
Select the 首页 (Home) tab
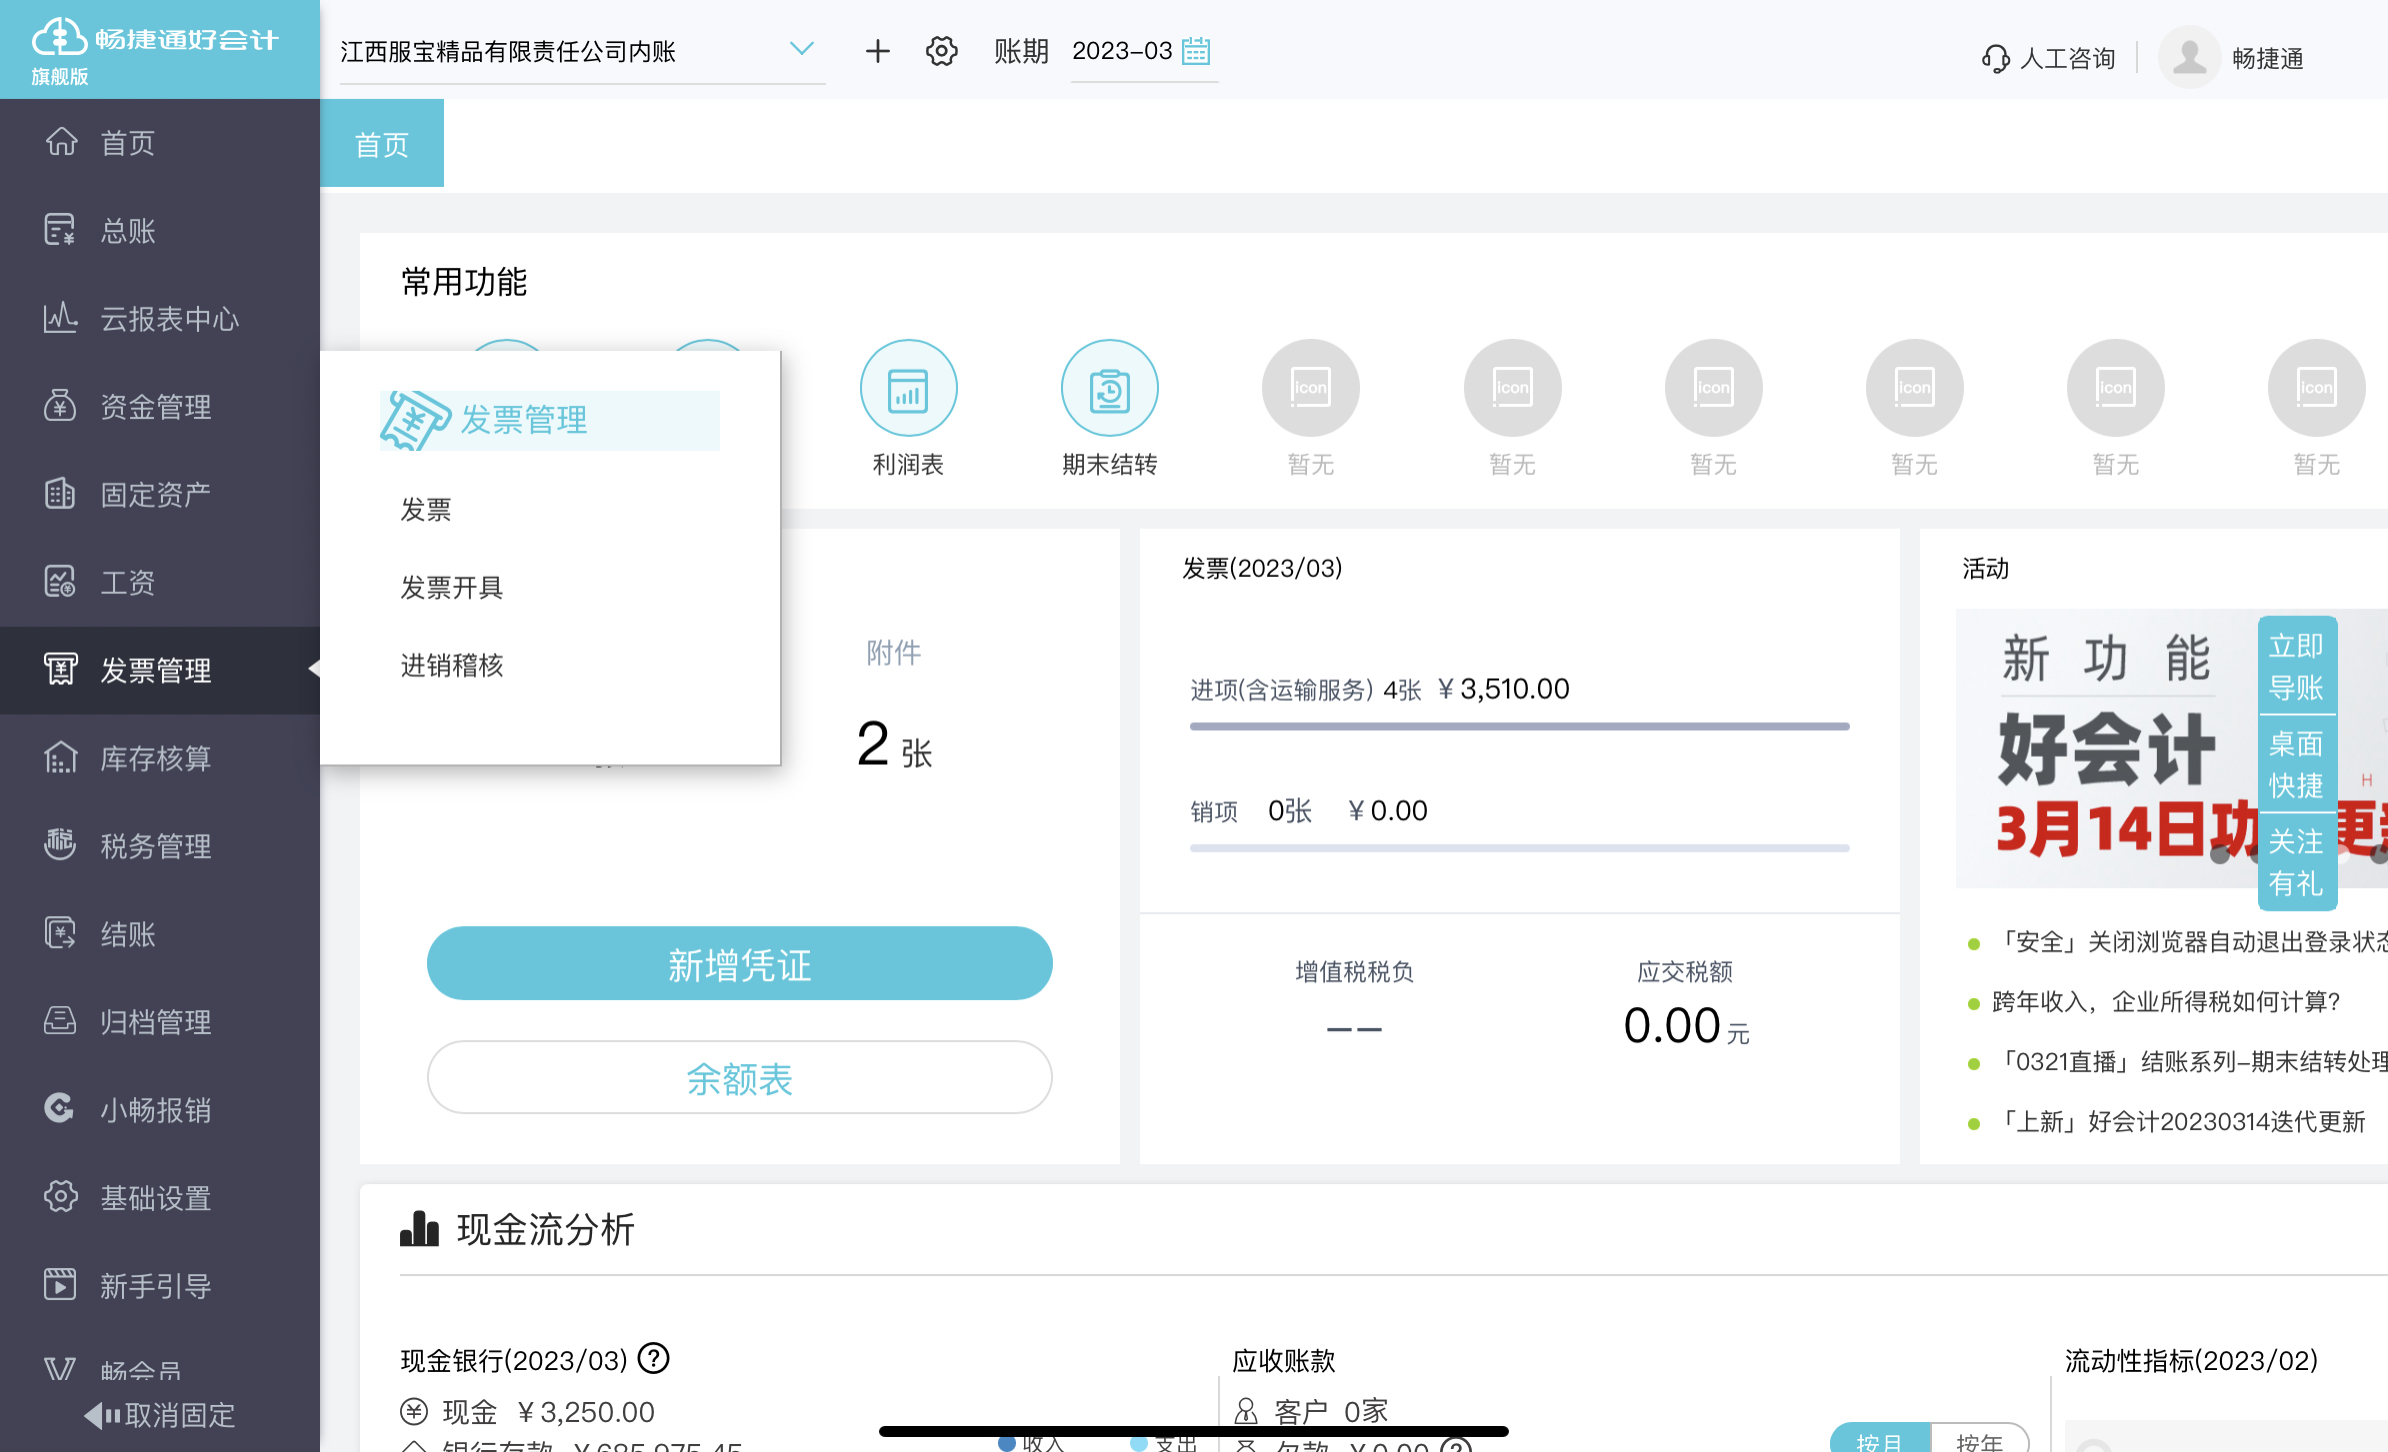click(x=380, y=145)
